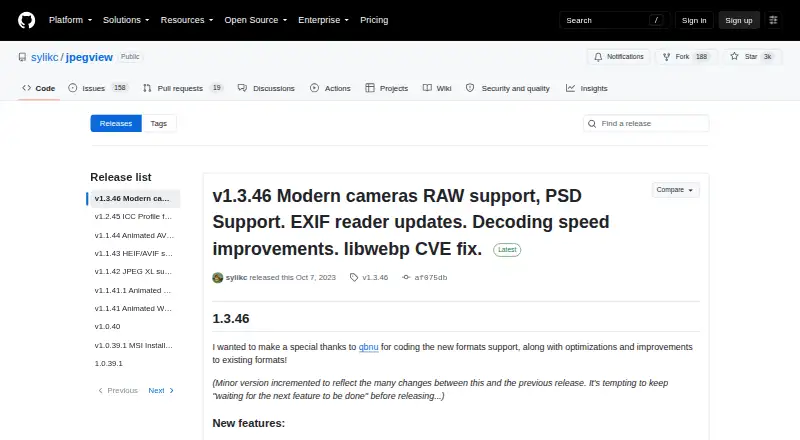Go to the Discussions tab

point(266,88)
